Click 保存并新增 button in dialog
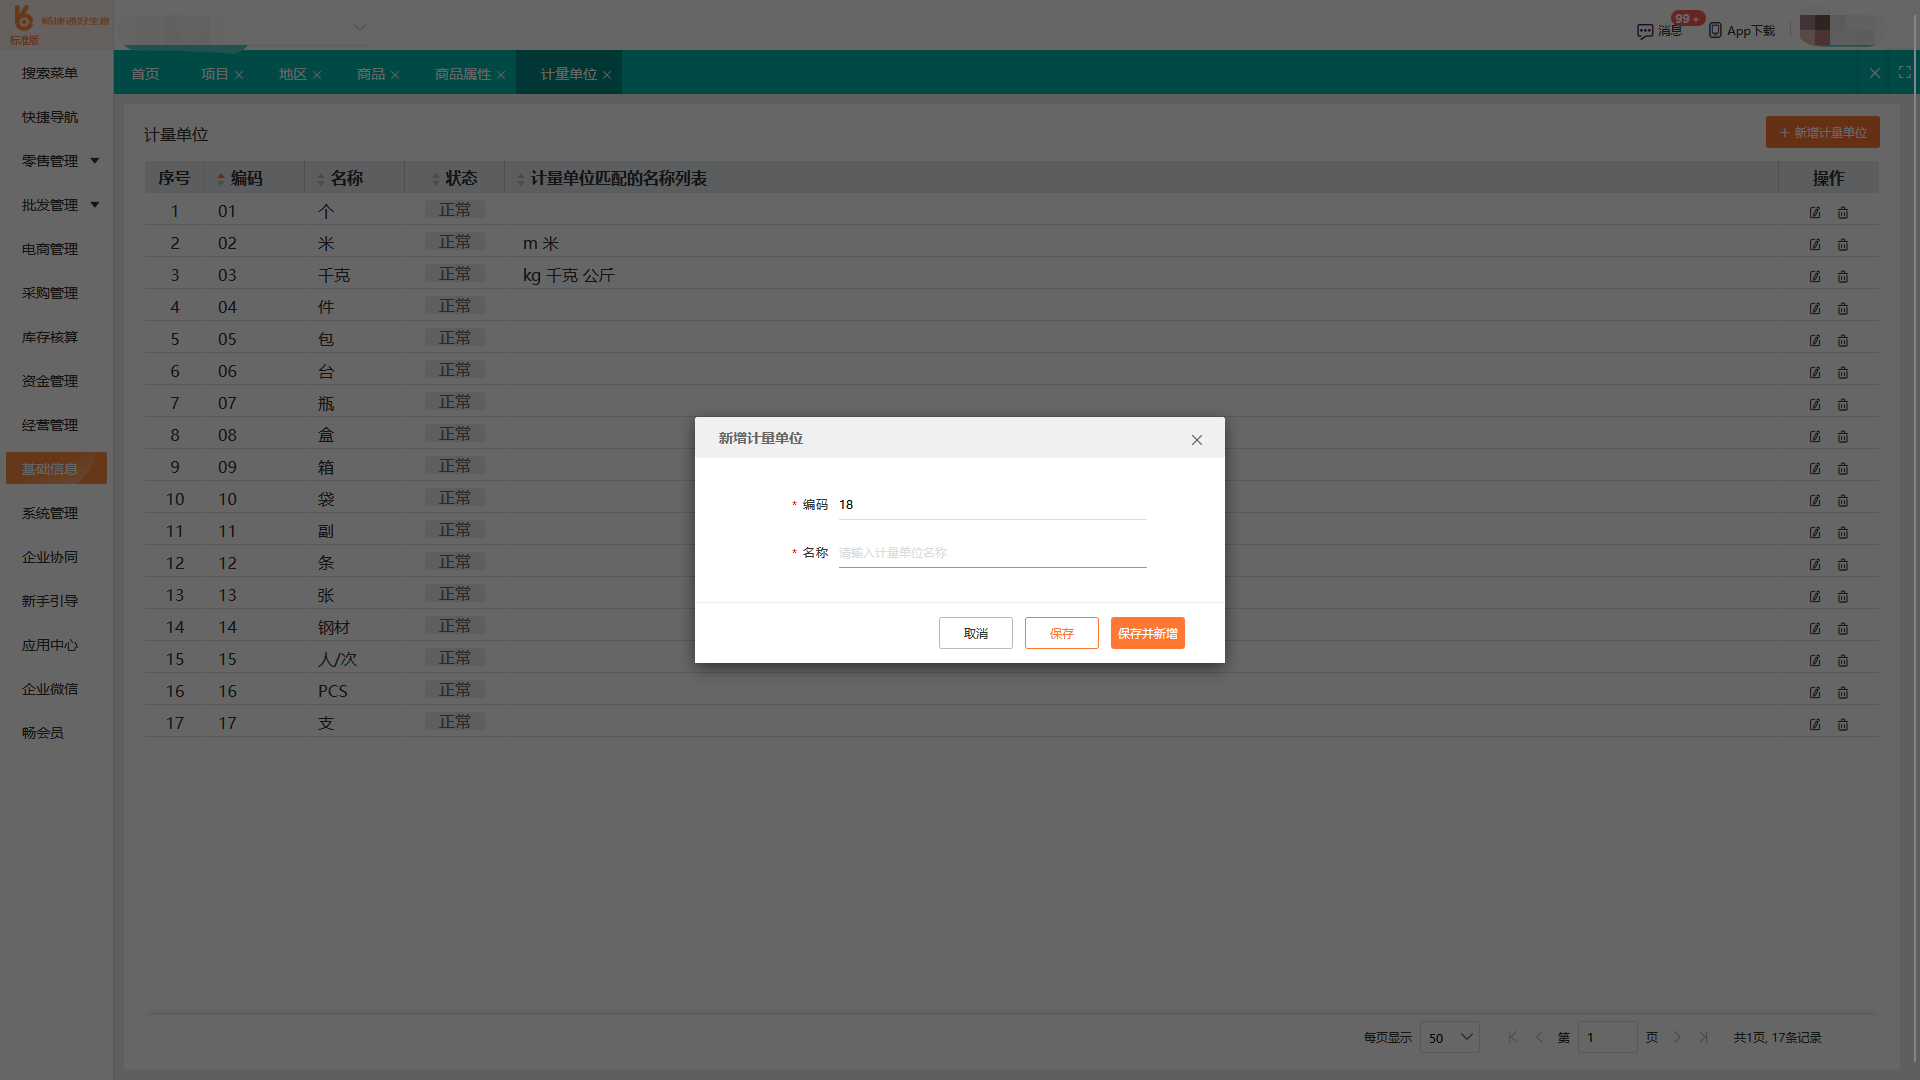Screen dimensions: 1920x1080 coord(1147,633)
